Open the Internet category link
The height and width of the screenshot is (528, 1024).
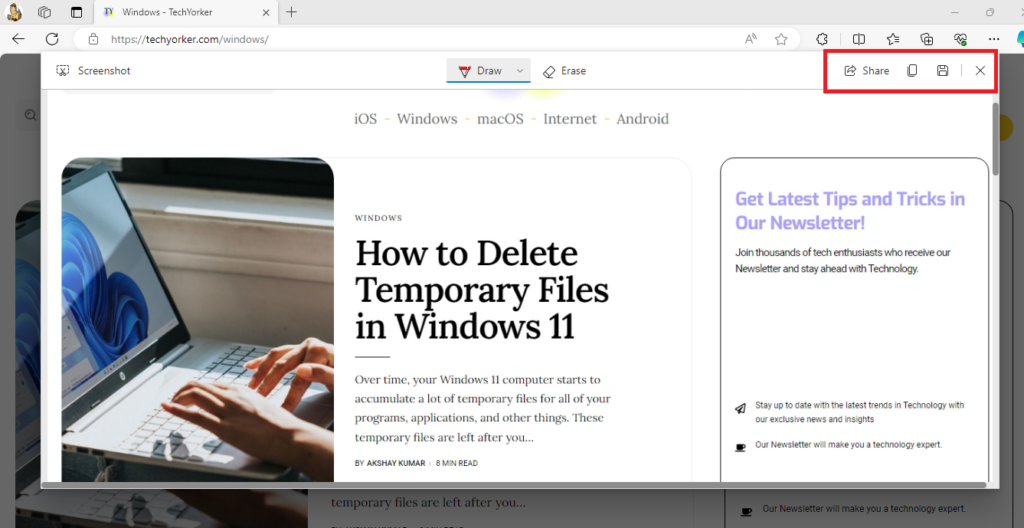tap(570, 119)
